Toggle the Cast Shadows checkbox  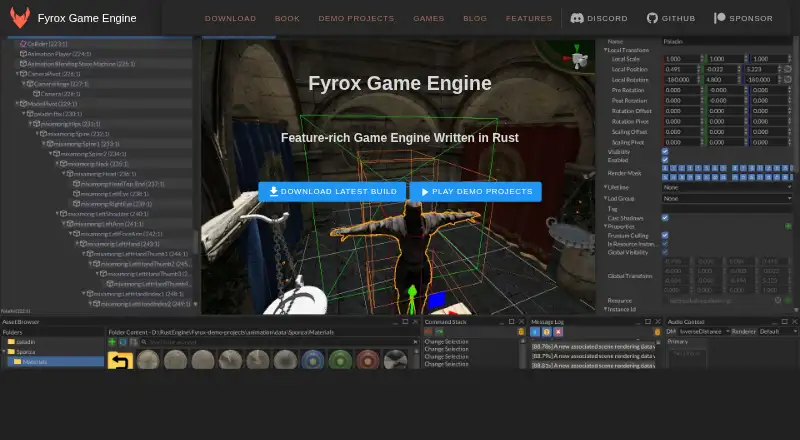[665, 218]
